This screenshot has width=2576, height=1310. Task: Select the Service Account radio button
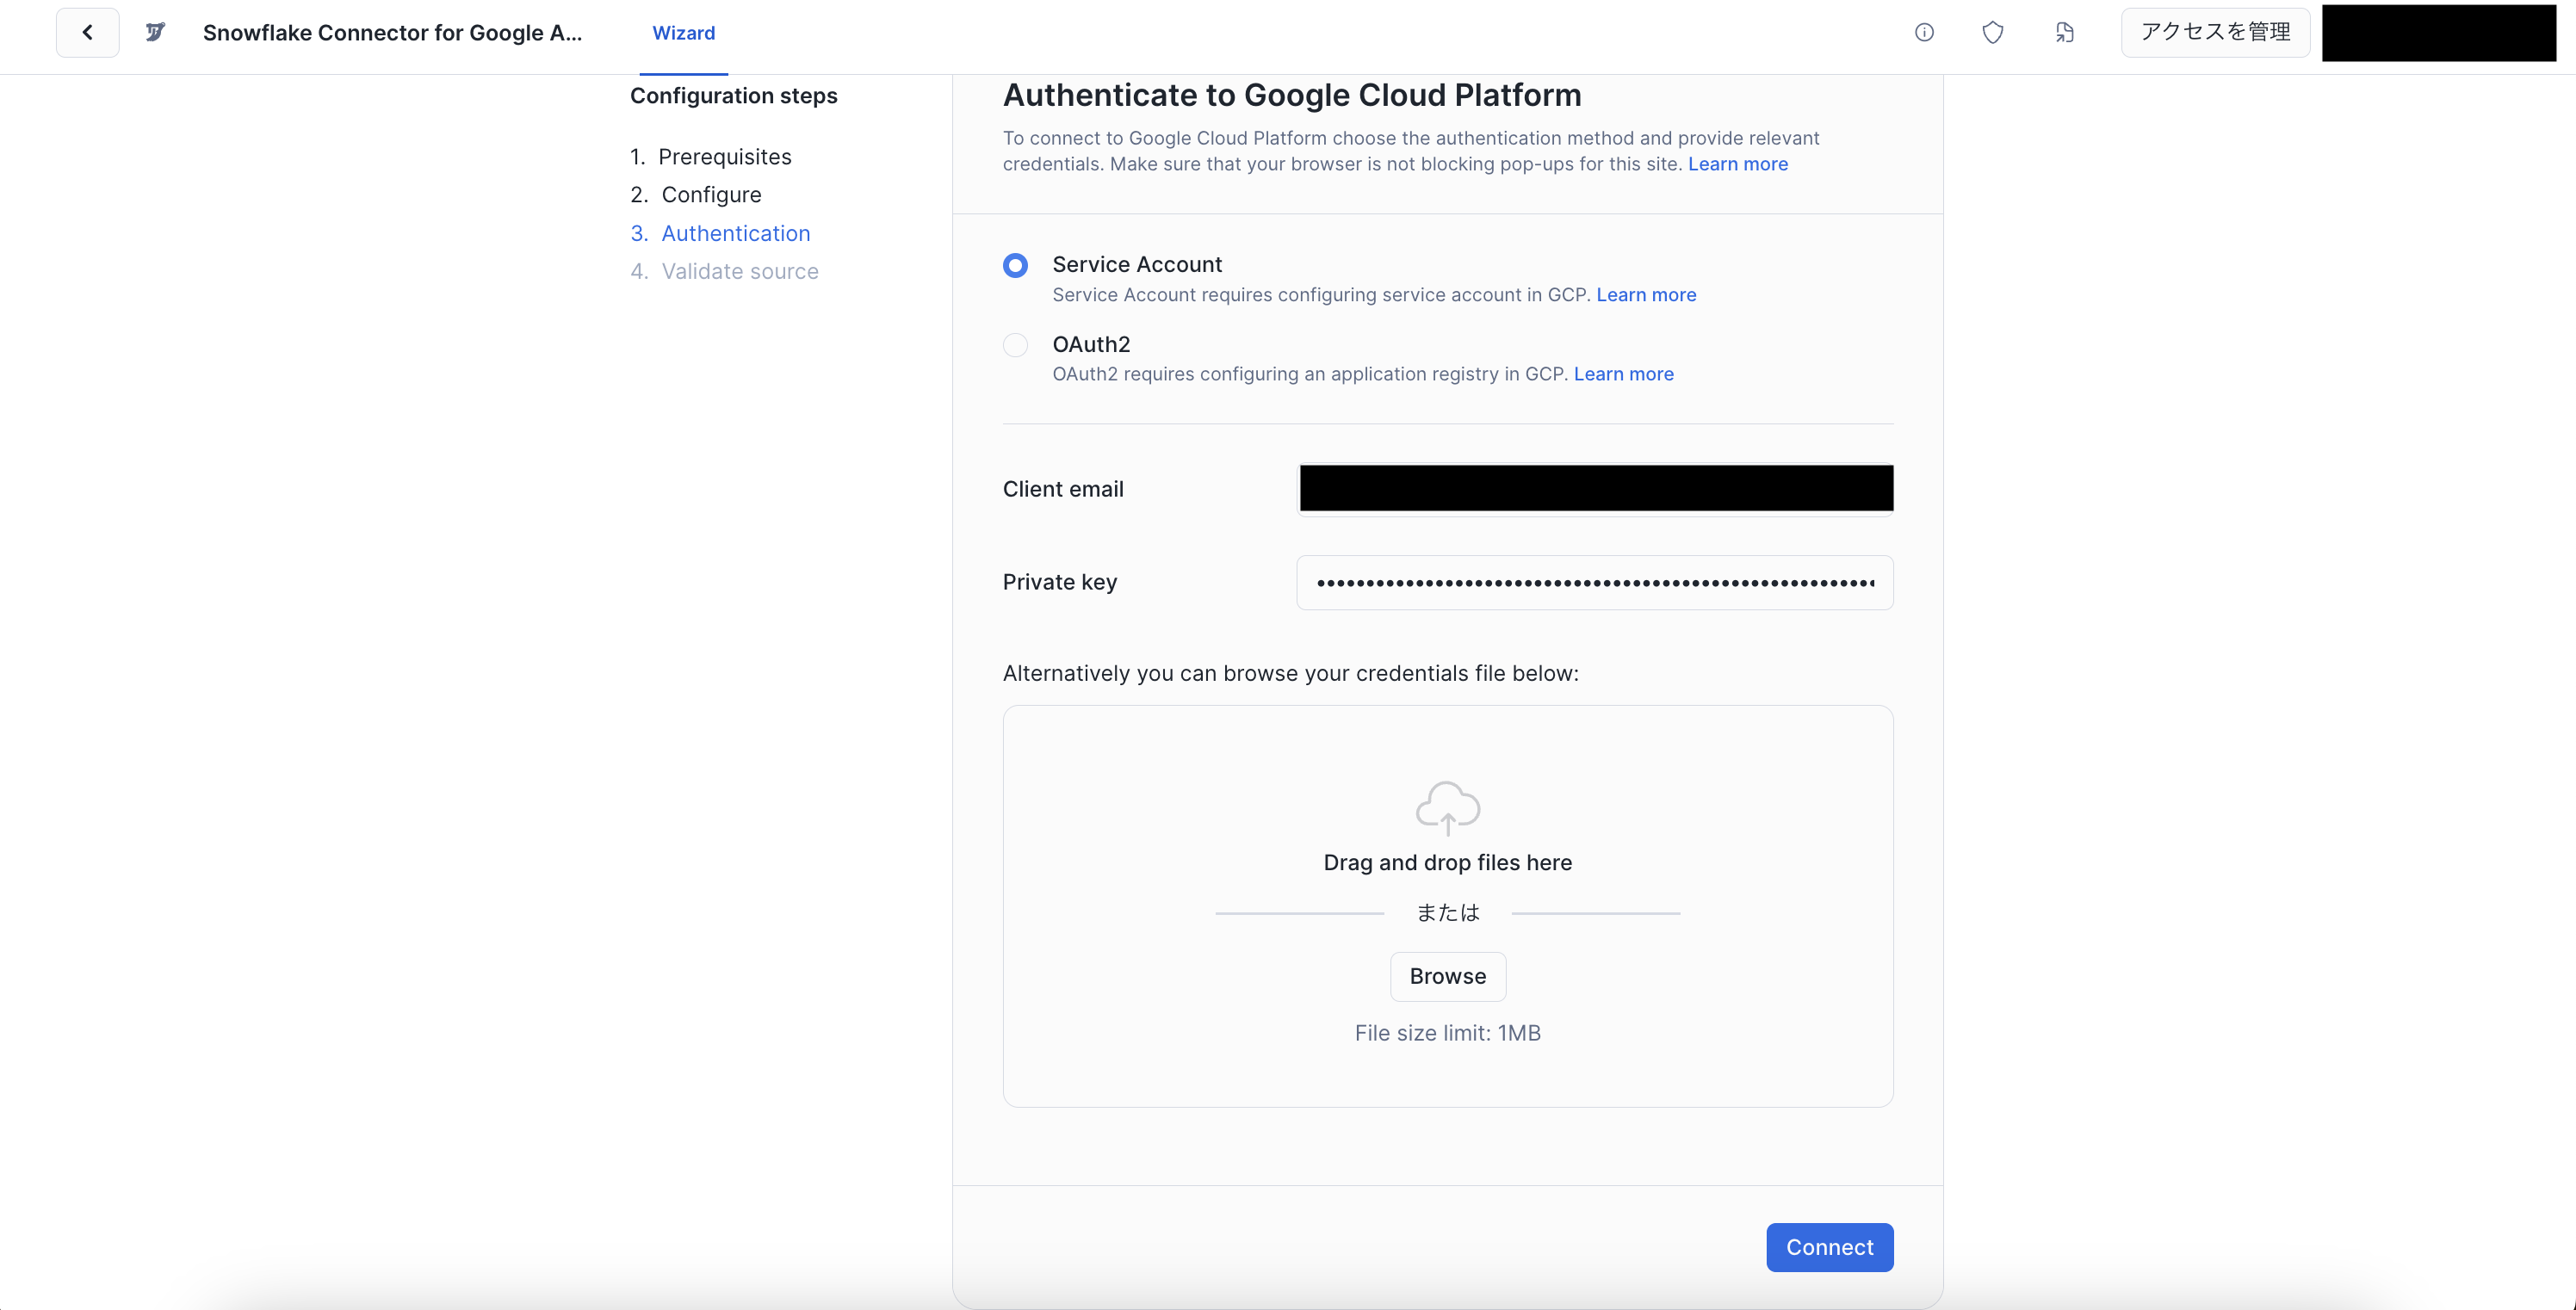pos(1014,264)
